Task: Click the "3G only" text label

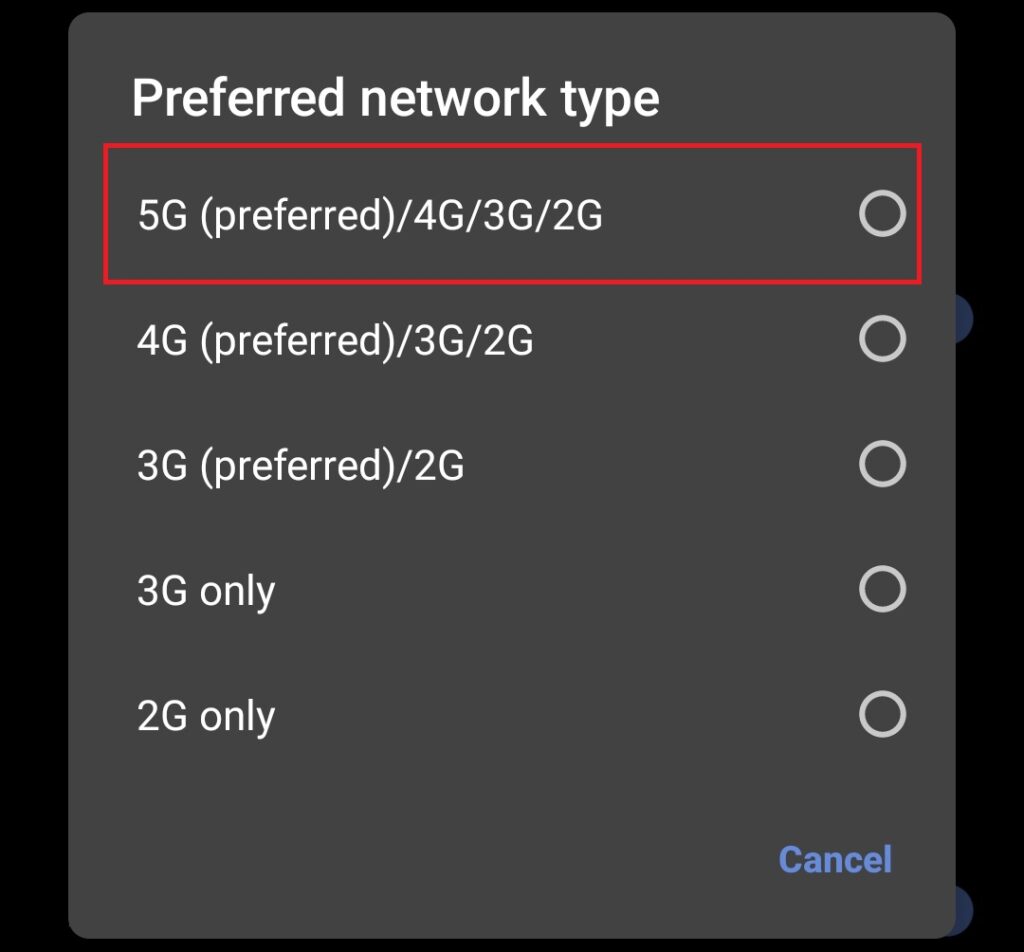Action: (206, 592)
